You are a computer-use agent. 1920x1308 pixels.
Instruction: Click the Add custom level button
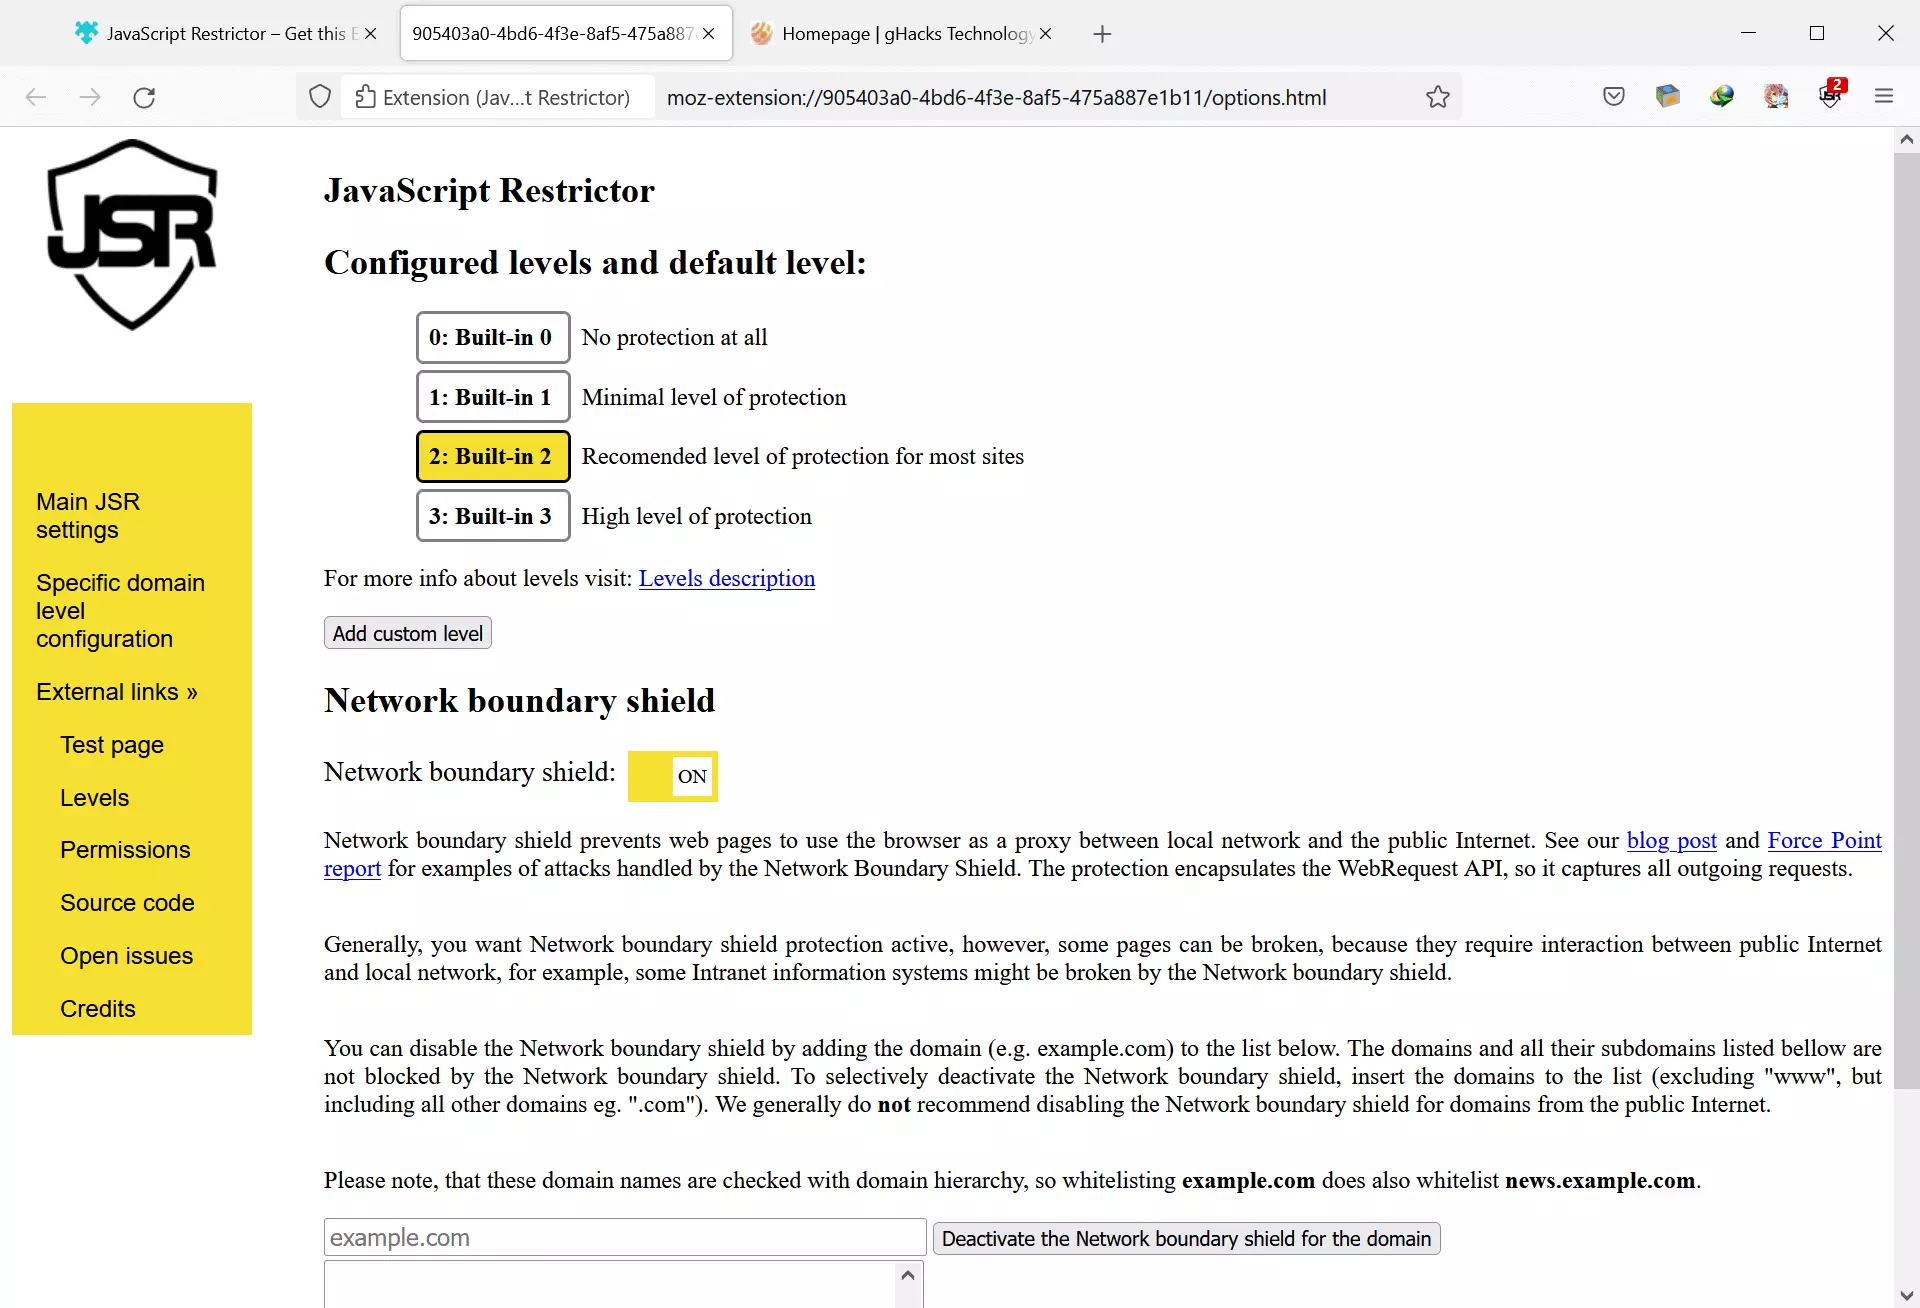(407, 633)
